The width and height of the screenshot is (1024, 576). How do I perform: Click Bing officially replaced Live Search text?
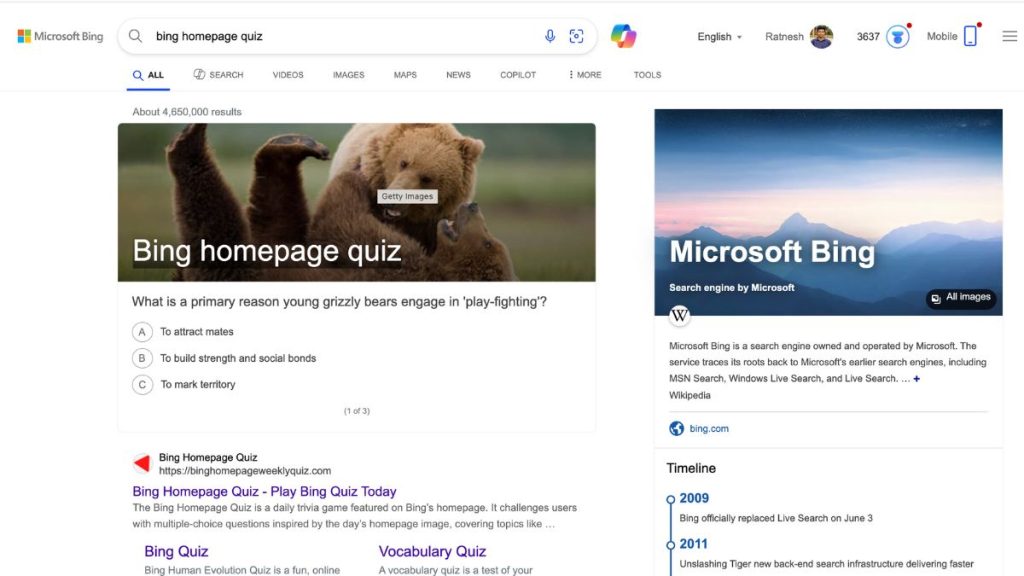coord(776,518)
